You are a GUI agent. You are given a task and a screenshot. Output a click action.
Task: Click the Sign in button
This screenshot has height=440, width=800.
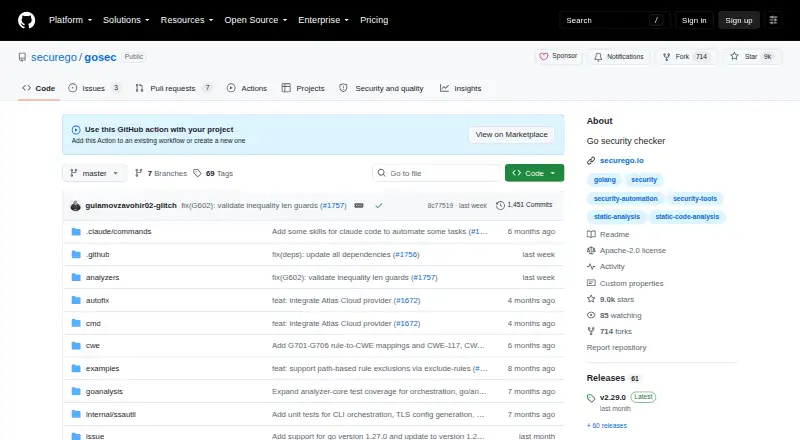click(x=694, y=20)
